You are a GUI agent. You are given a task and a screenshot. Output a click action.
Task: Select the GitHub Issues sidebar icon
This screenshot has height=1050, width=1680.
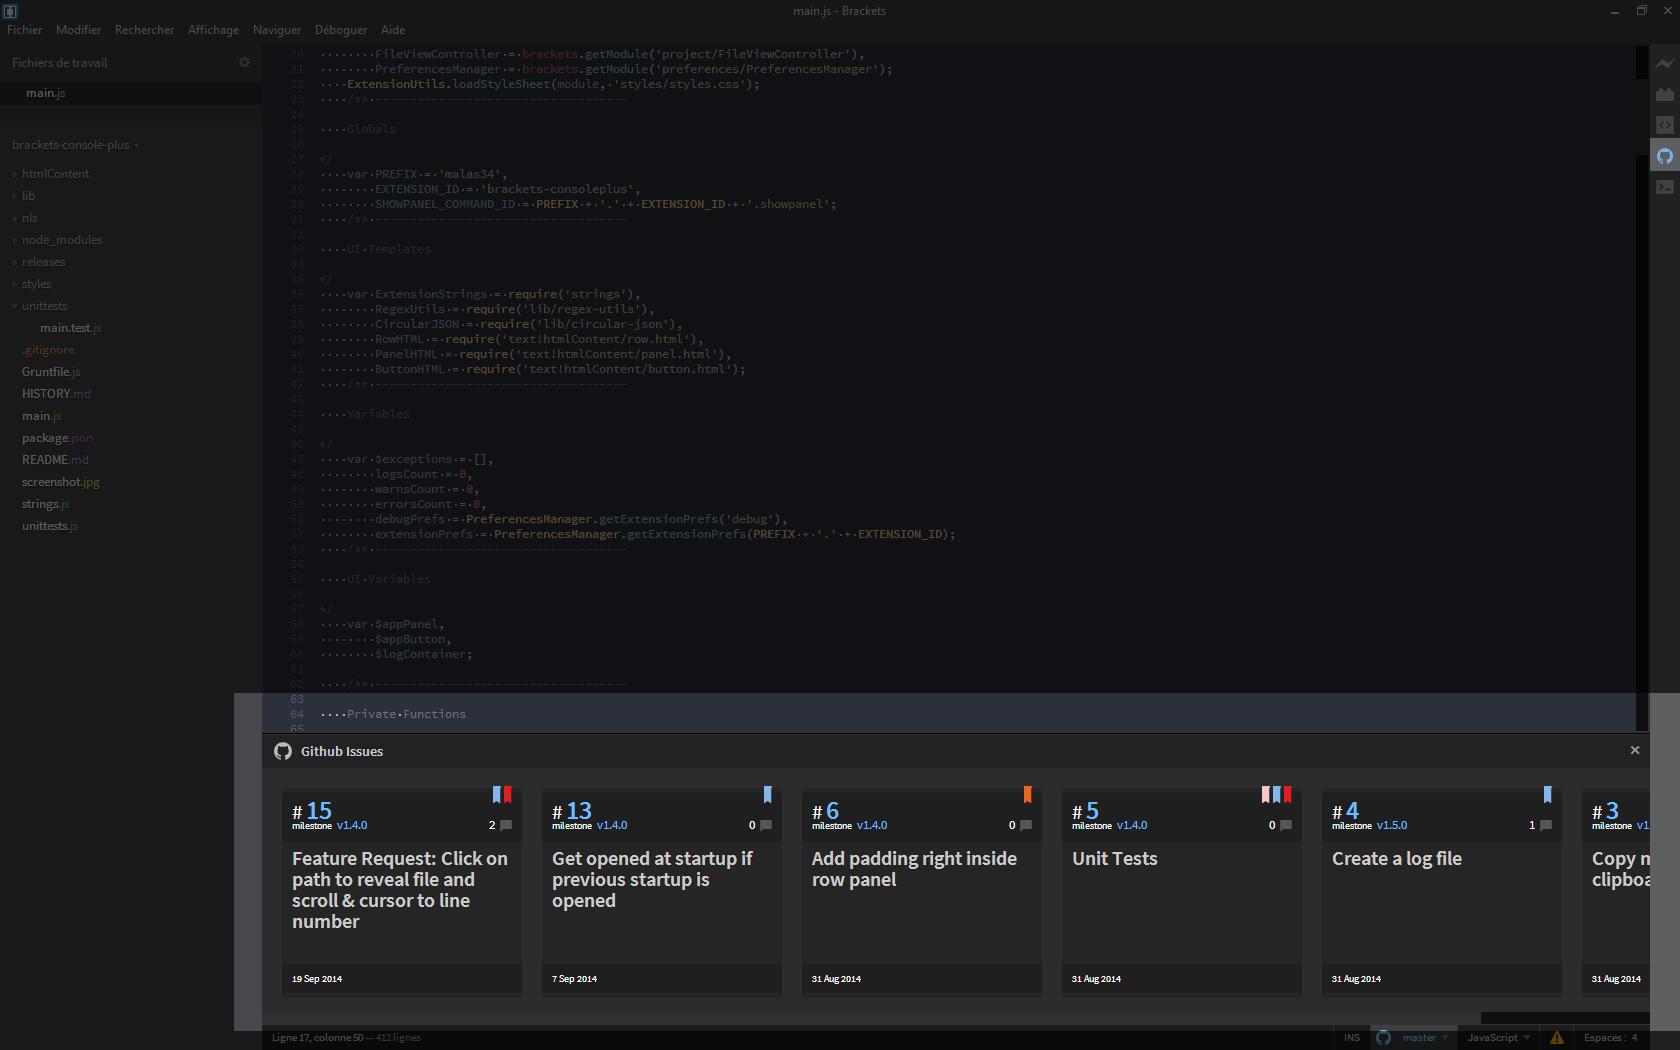click(1664, 155)
